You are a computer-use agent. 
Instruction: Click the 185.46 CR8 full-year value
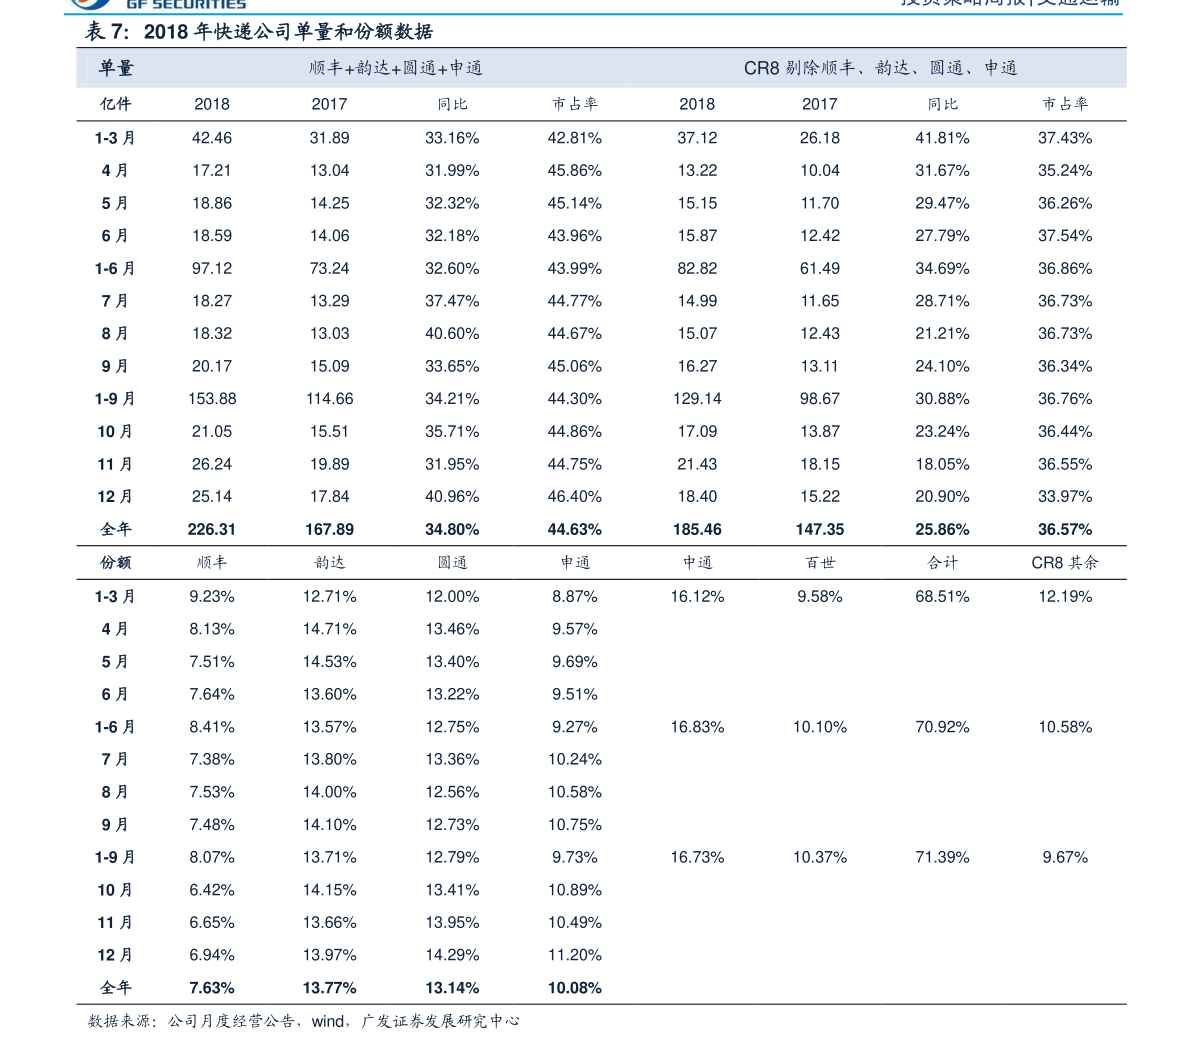pos(697,530)
